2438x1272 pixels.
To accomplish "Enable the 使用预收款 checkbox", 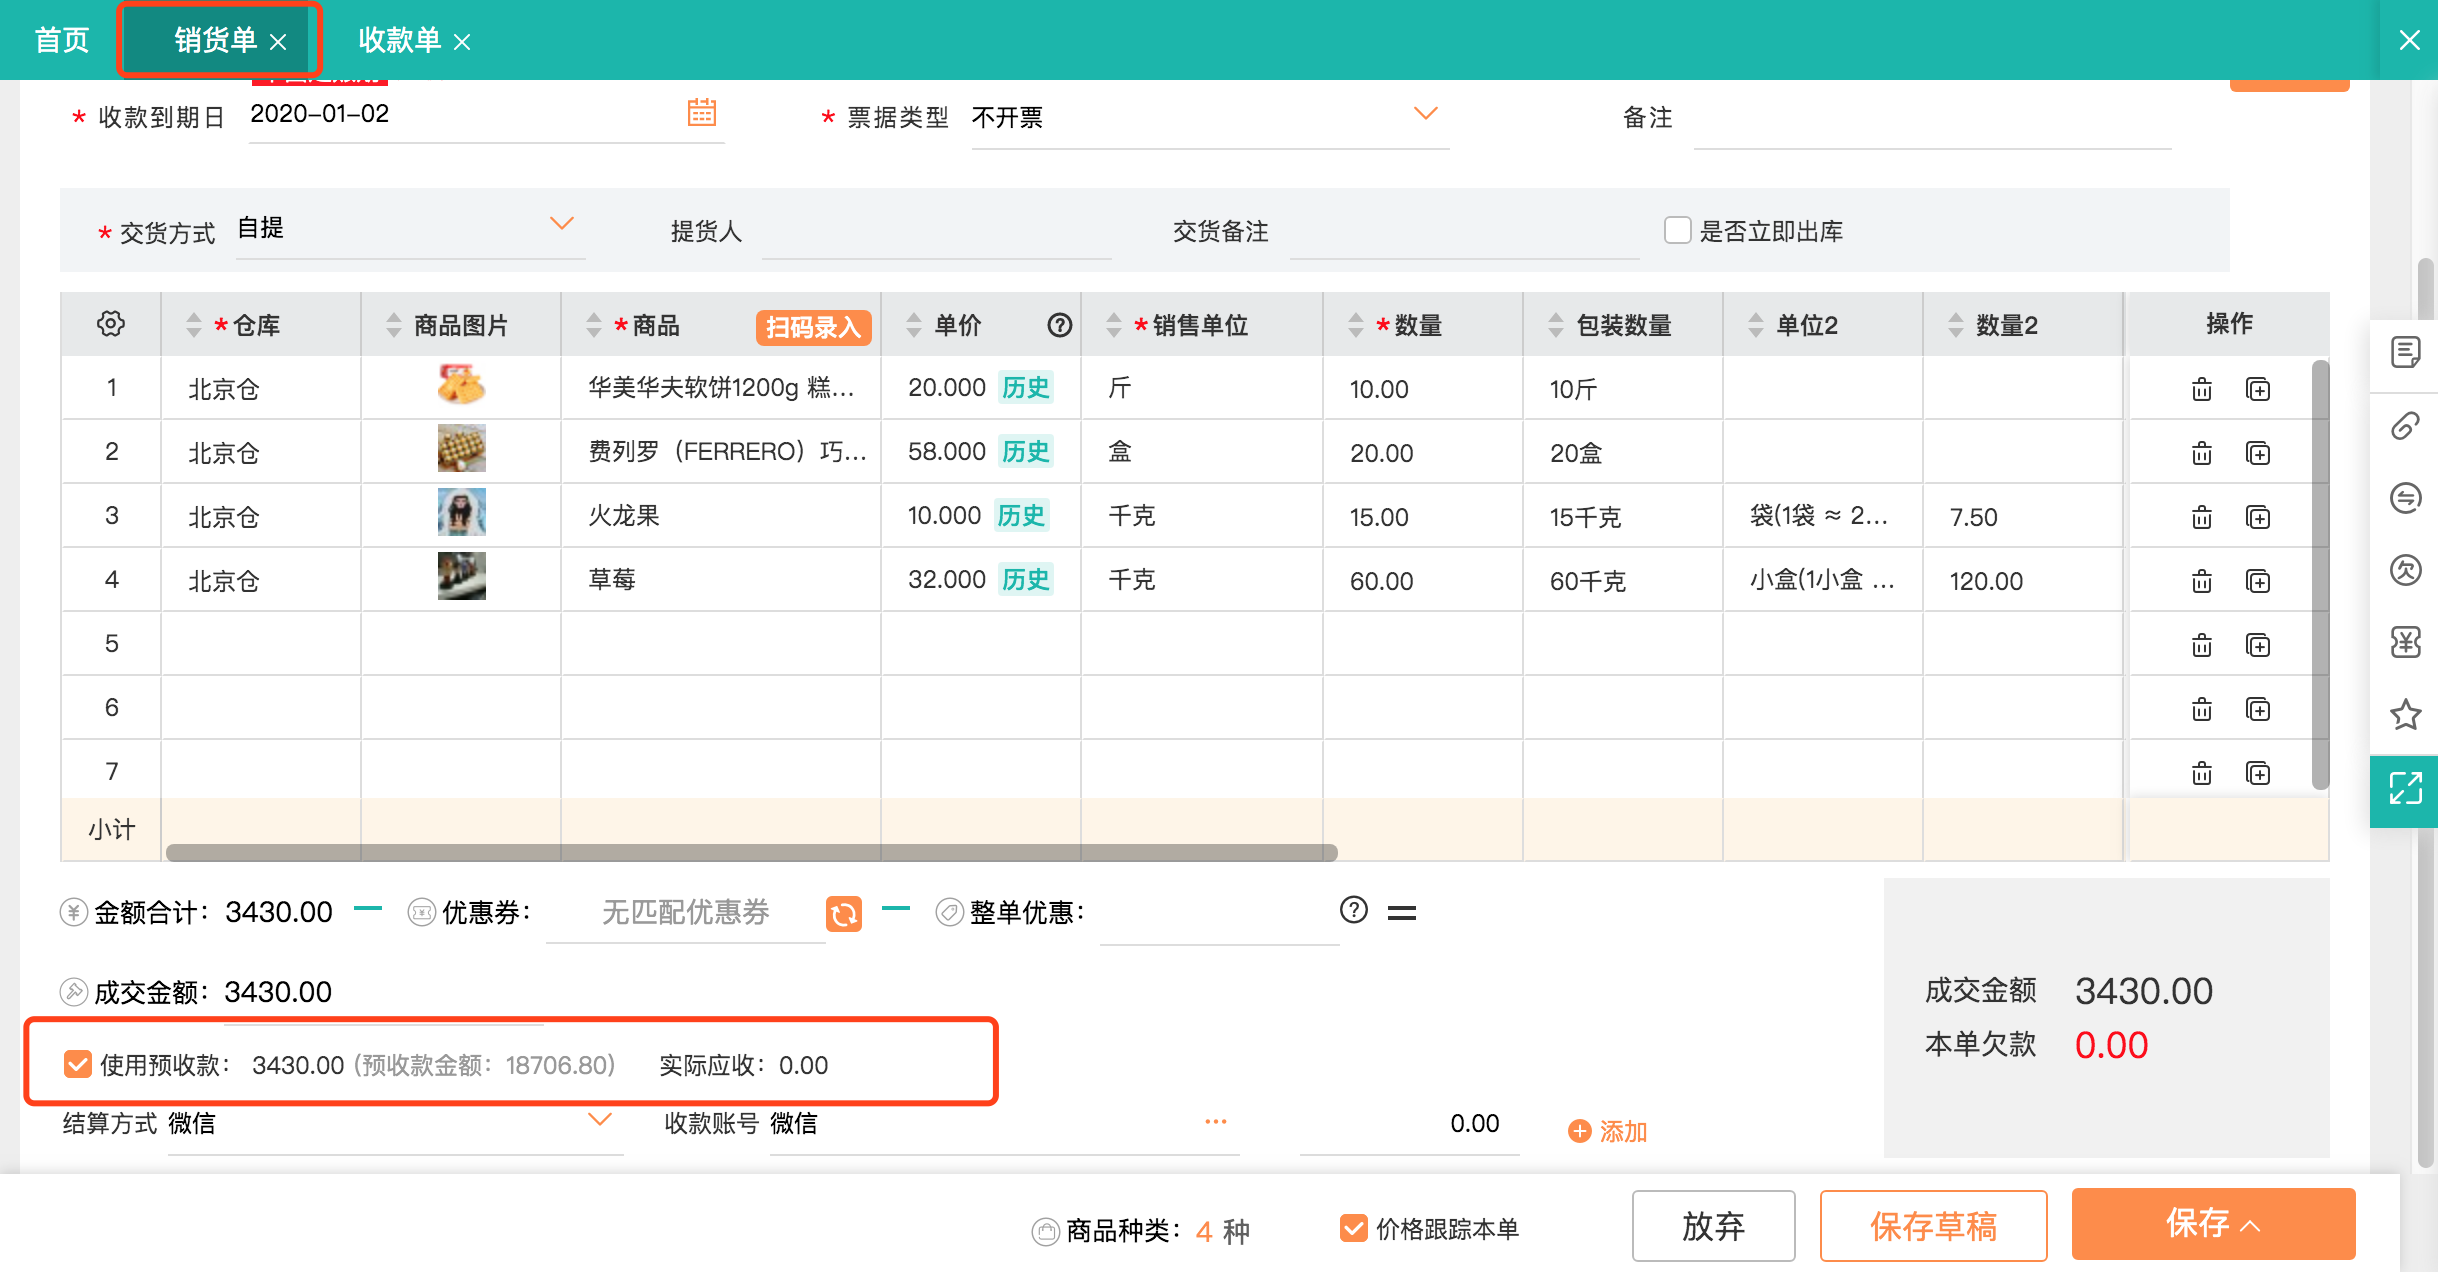I will pos(76,1064).
